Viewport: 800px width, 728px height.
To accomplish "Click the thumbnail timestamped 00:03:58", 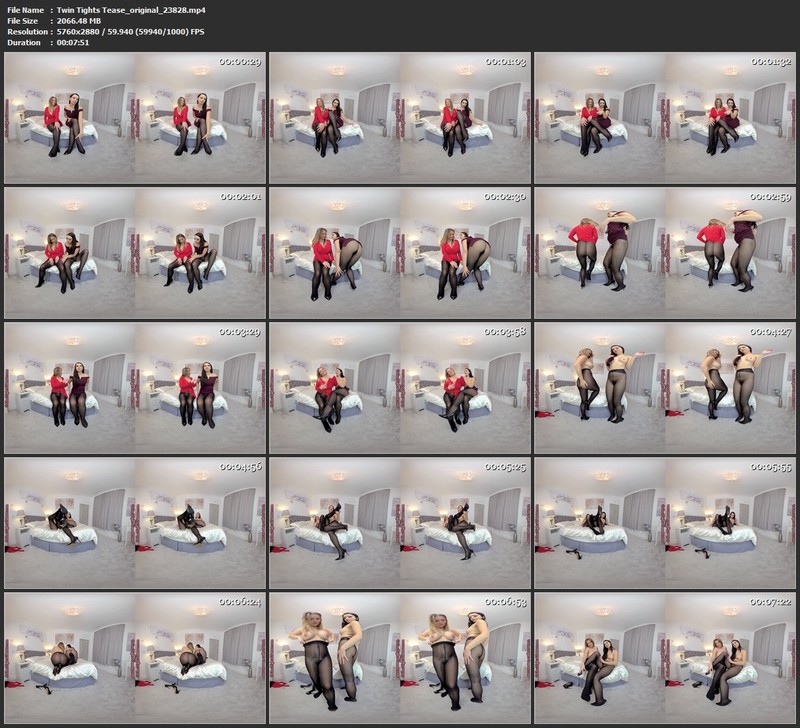I will pyautogui.click(x=400, y=387).
